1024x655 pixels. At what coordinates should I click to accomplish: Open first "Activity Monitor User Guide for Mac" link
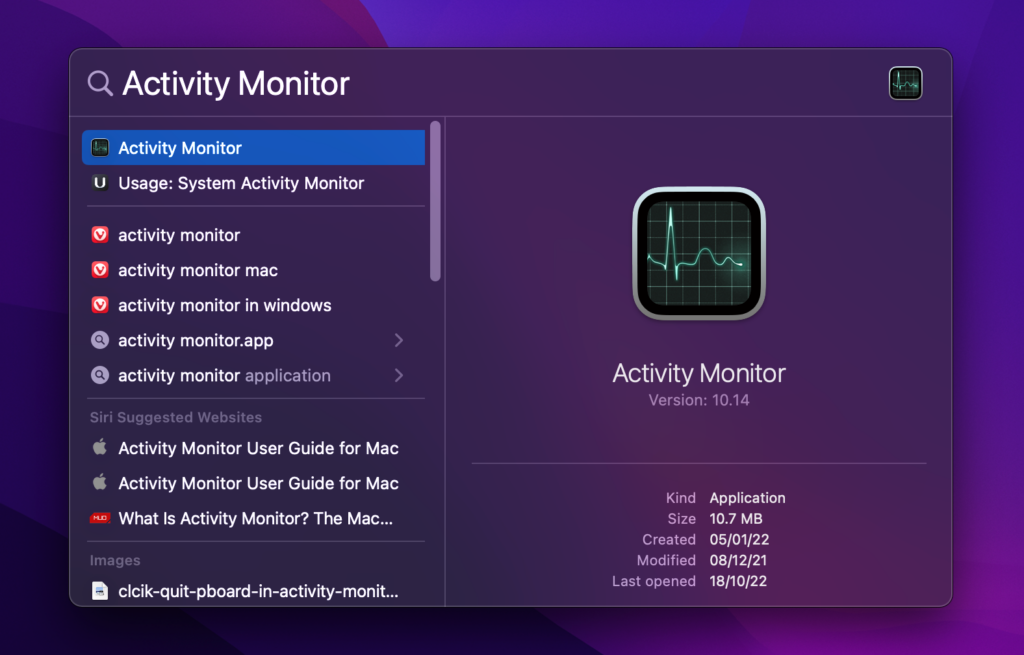pyautogui.click(x=253, y=448)
